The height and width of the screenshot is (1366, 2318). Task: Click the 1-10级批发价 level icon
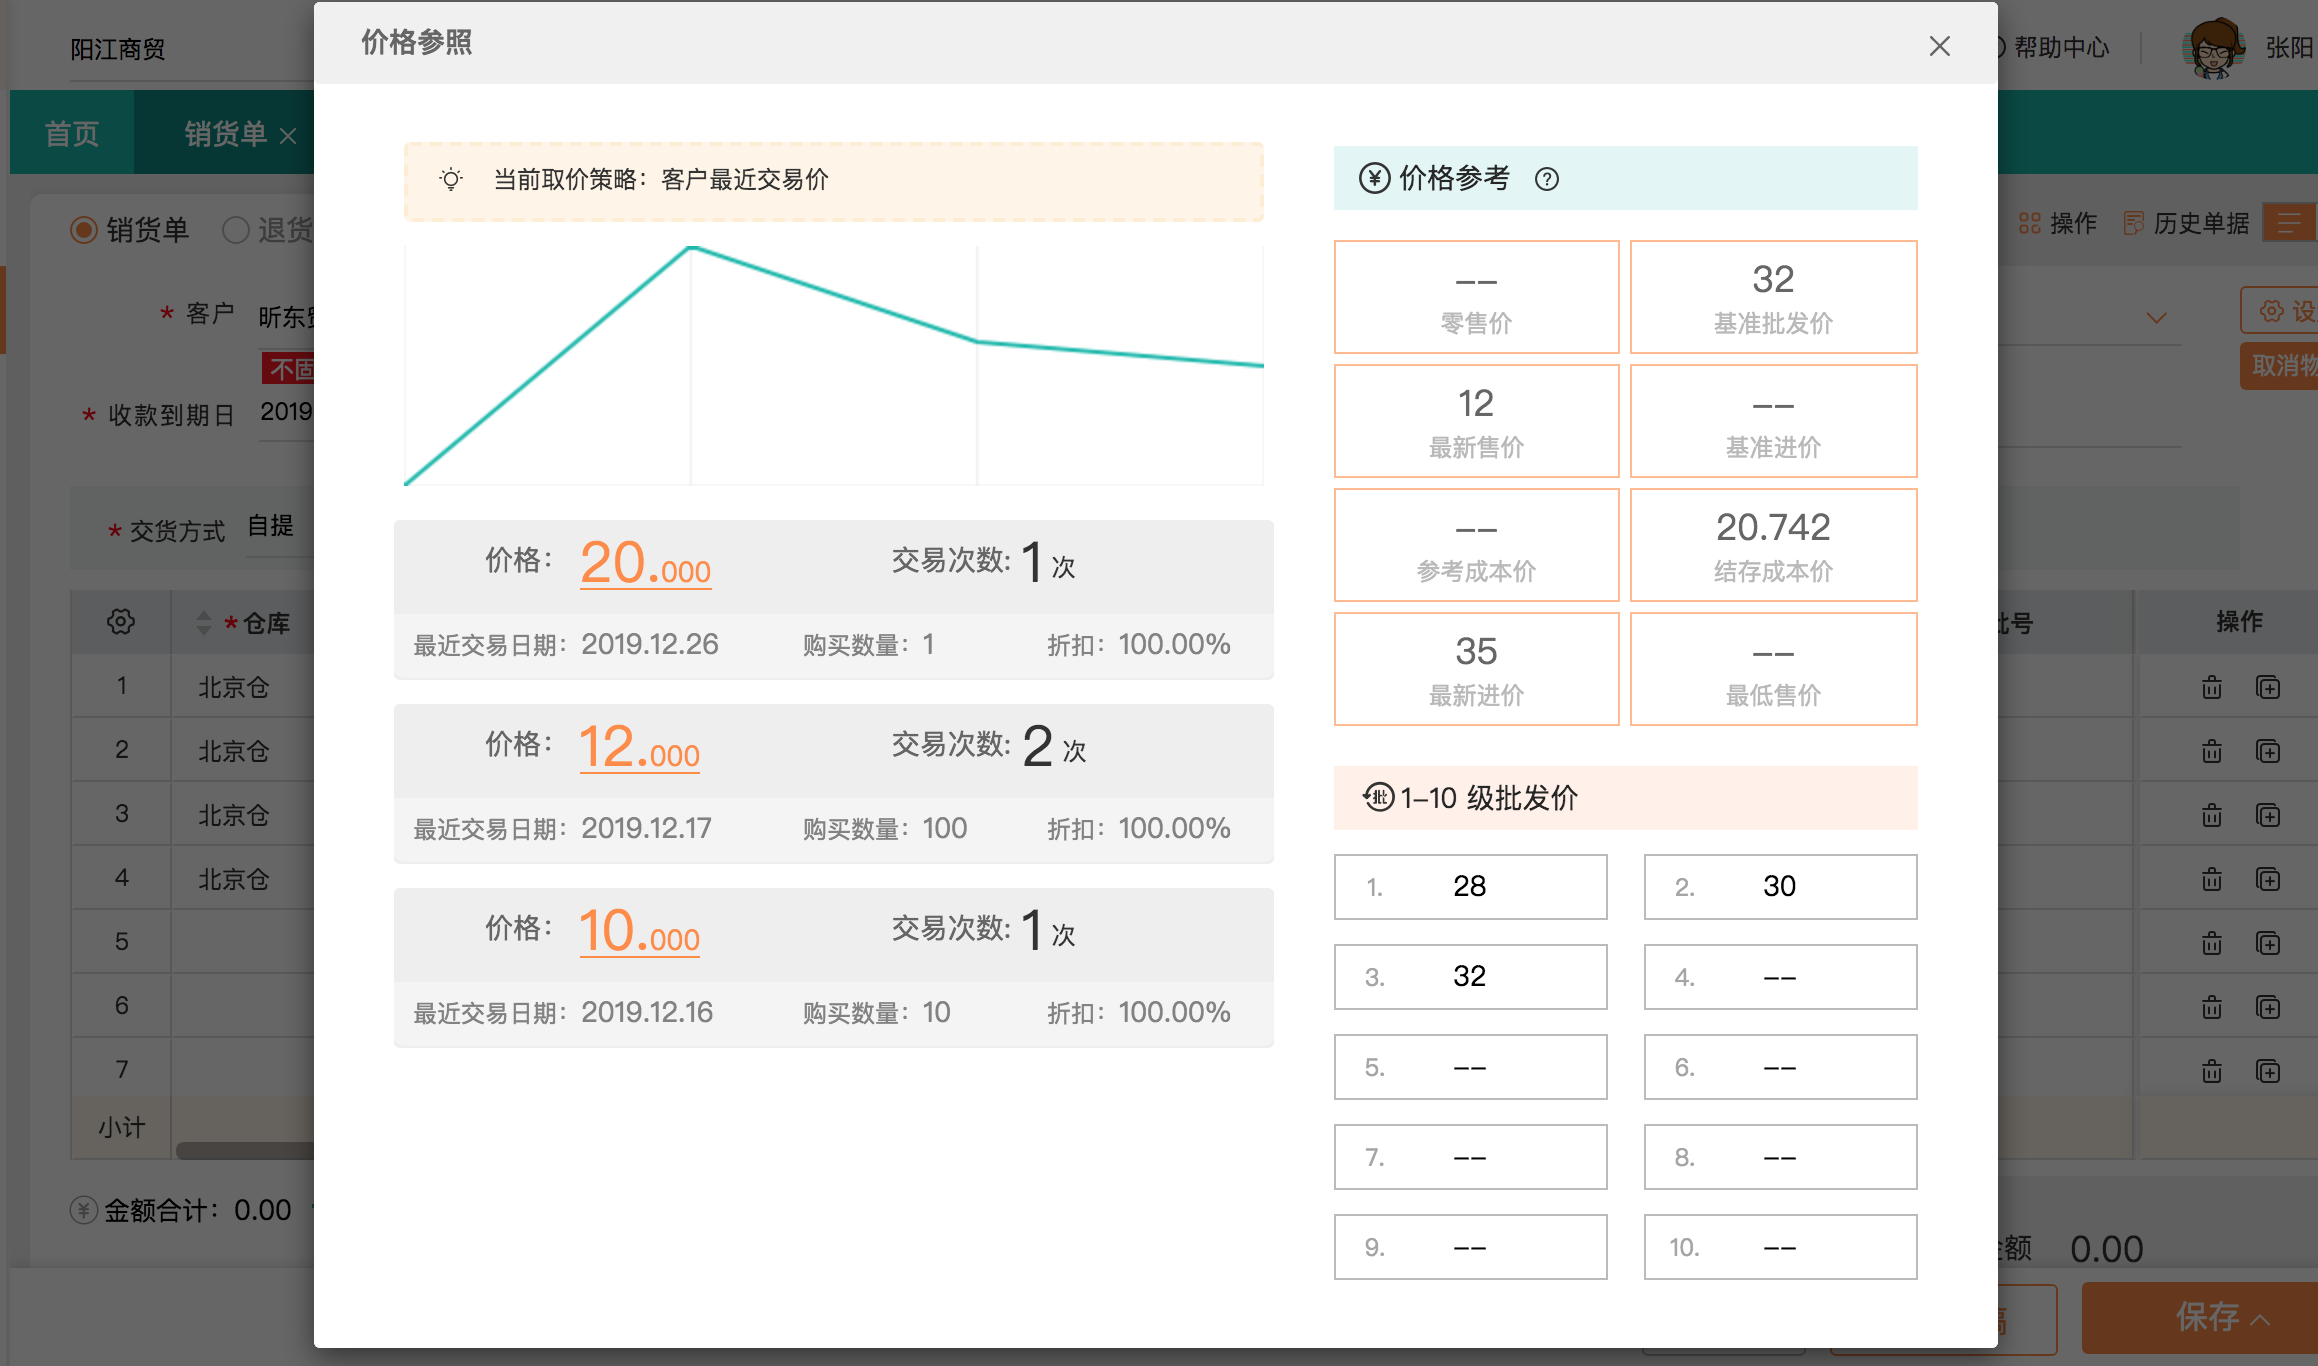(1372, 795)
